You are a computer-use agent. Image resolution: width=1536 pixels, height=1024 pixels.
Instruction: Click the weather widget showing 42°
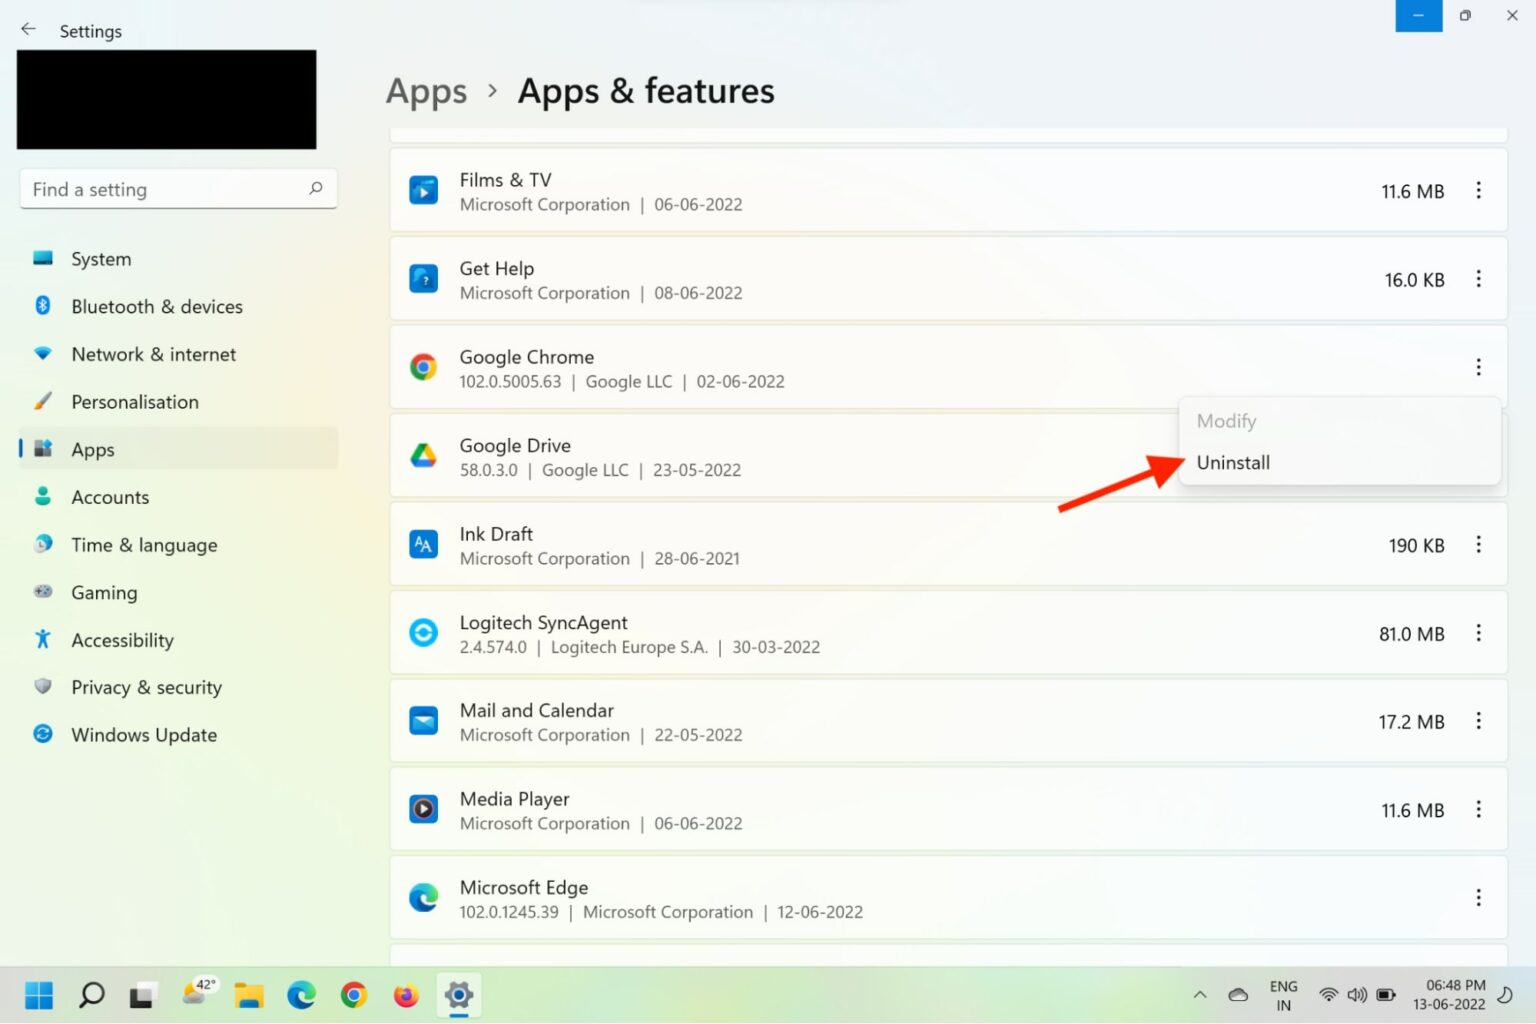(x=197, y=995)
